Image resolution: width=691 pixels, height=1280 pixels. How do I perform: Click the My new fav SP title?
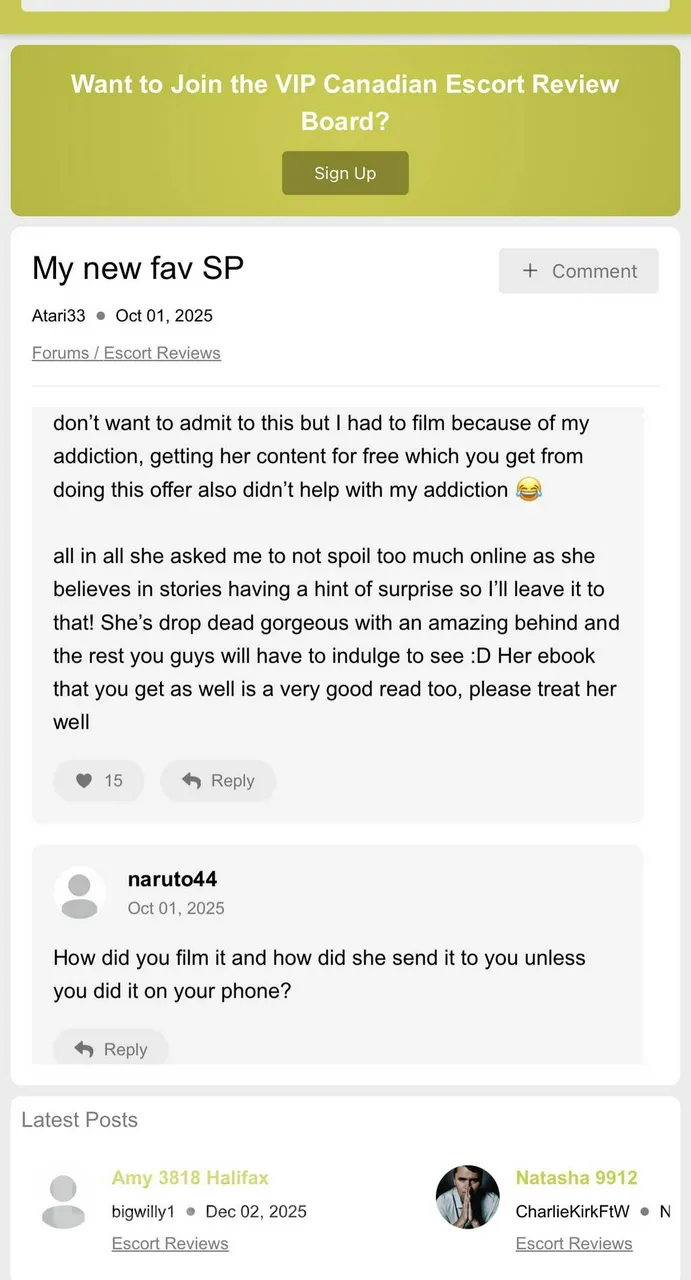138,268
